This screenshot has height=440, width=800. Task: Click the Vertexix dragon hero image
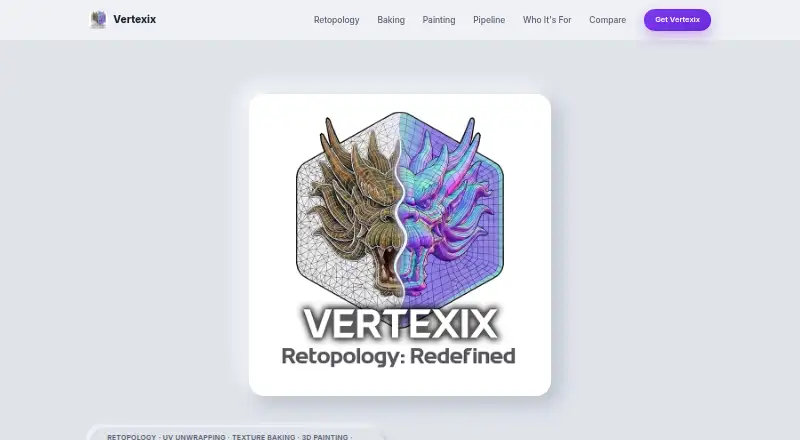coord(400,245)
